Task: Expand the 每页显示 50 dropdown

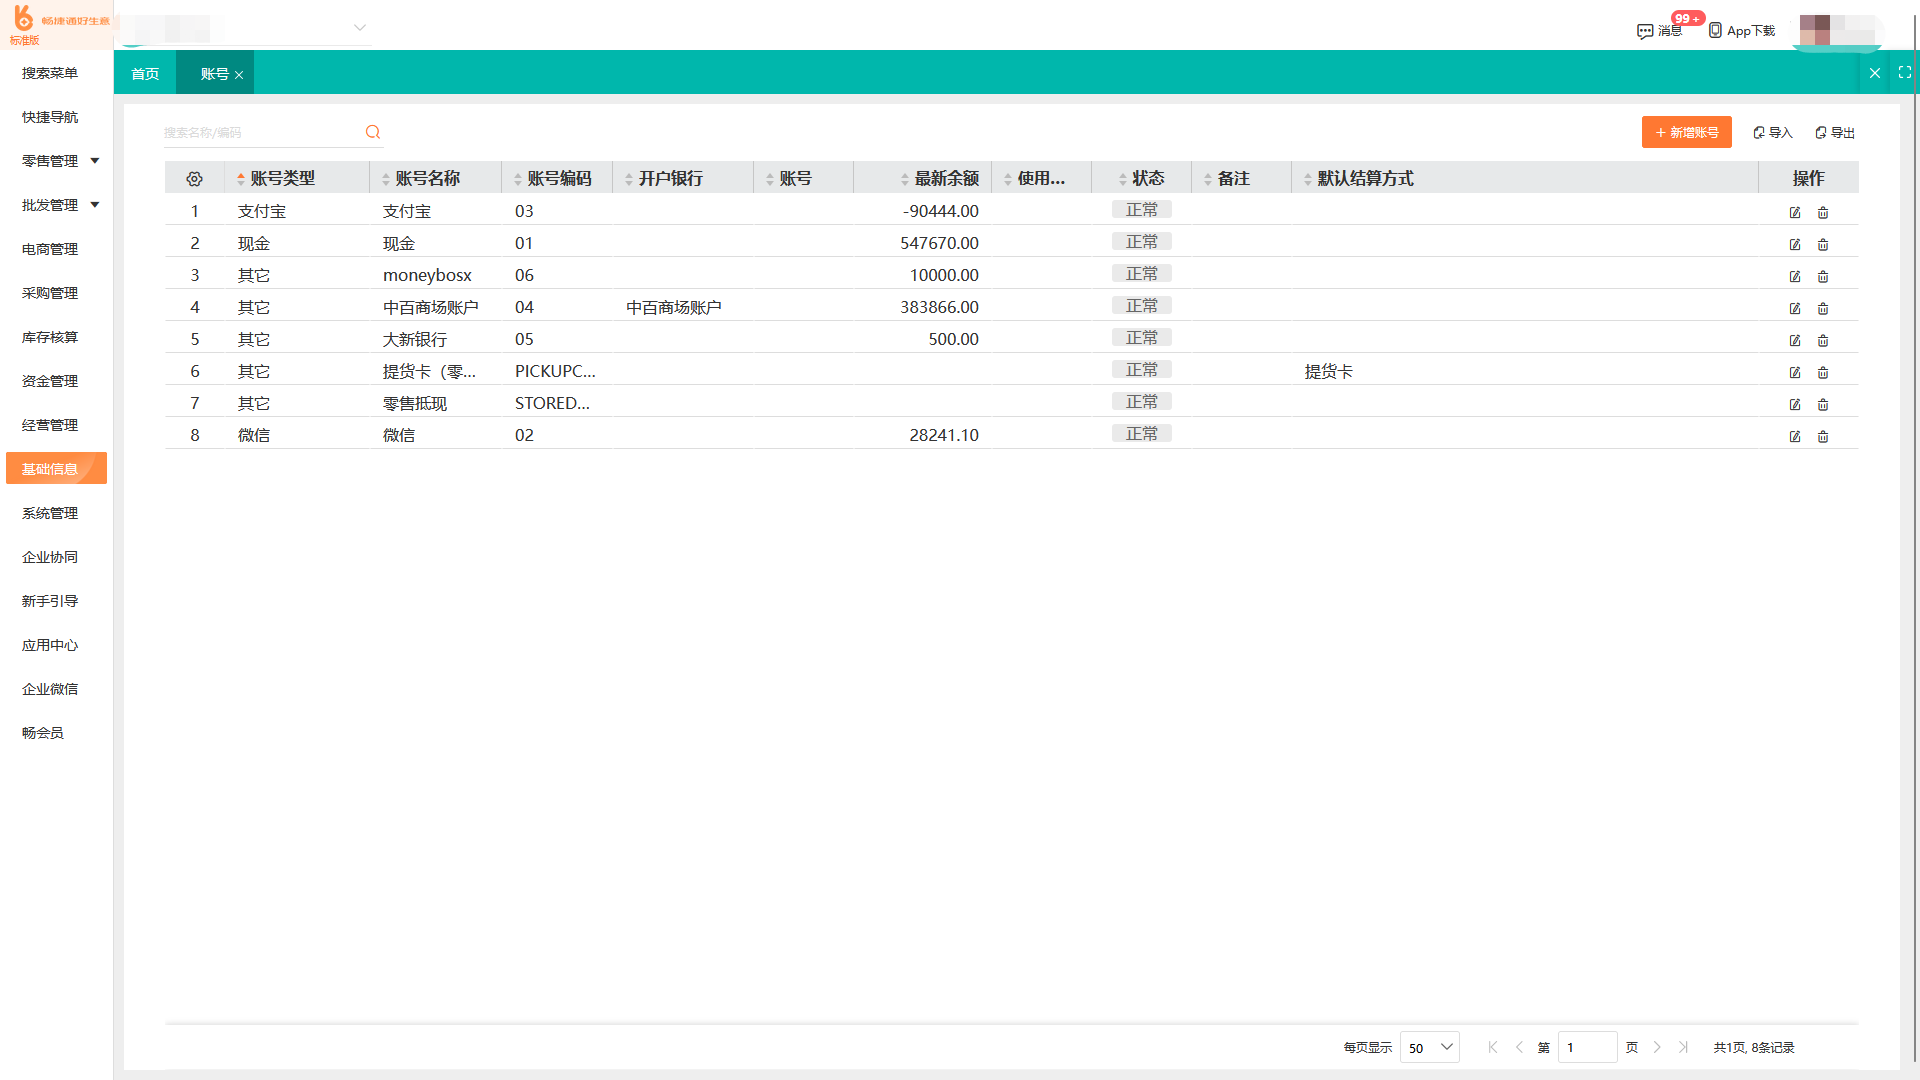Action: (1428, 1047)
